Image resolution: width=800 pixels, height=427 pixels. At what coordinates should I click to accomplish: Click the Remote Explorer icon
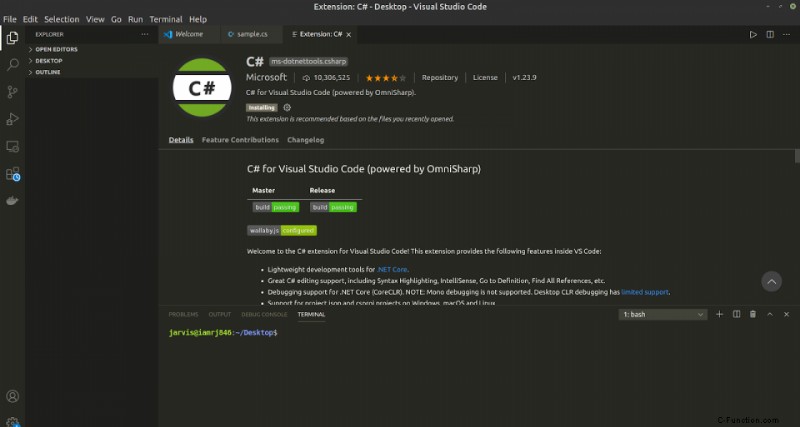click(13, 146)
